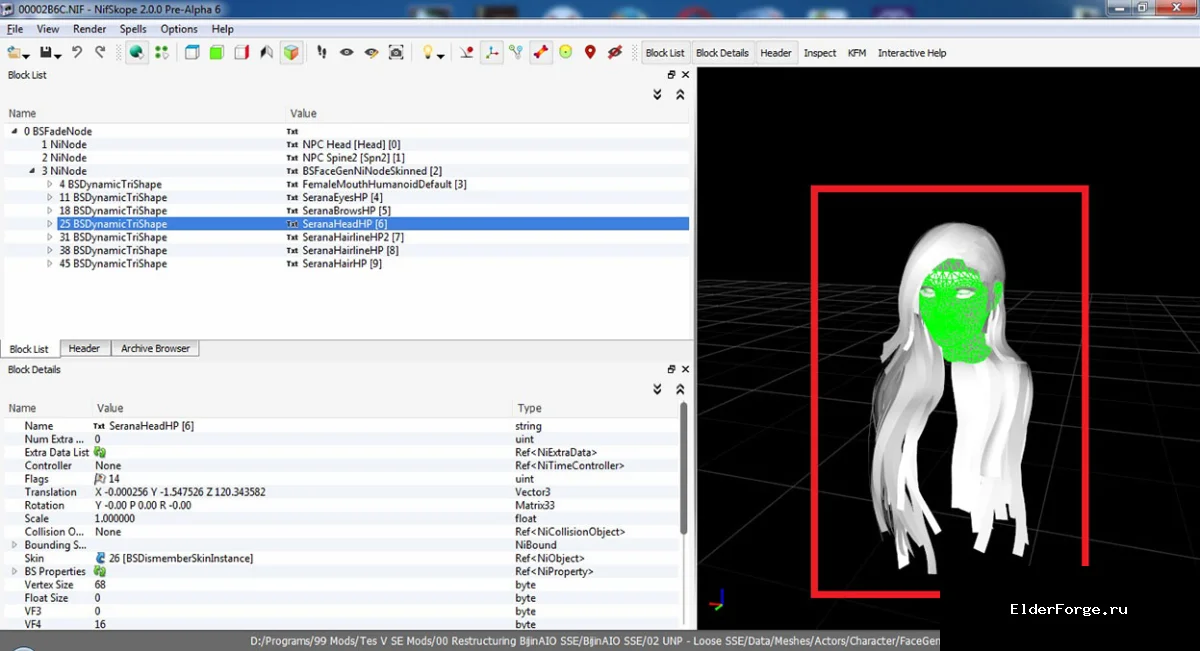Click the walk mode footprints icon
1200x651 pixels.
coord(321,53)
